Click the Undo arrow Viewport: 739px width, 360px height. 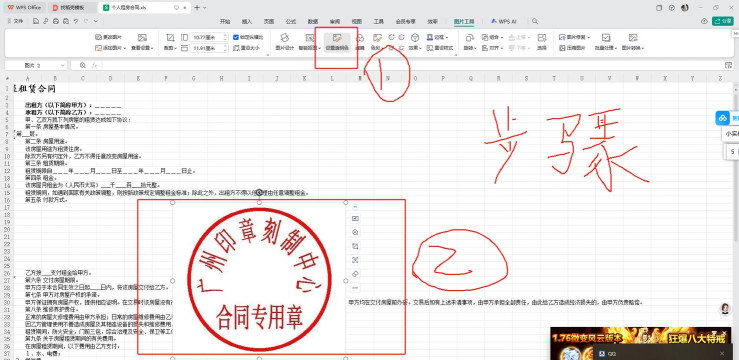click(x=76, y=21)
